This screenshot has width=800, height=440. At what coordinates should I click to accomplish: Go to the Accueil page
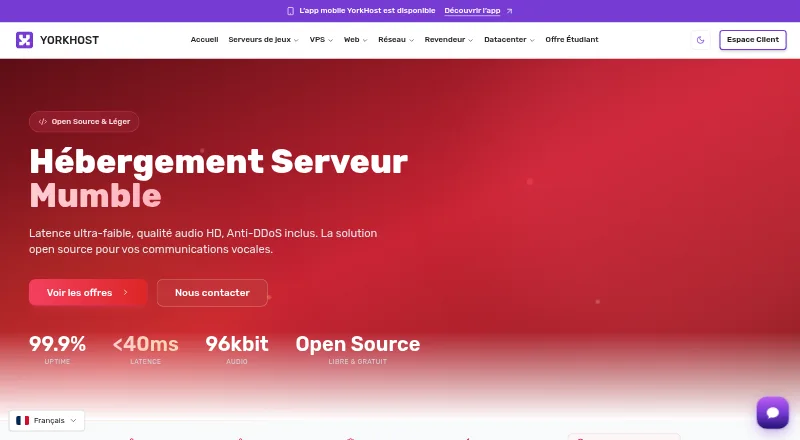click(204, 39)
